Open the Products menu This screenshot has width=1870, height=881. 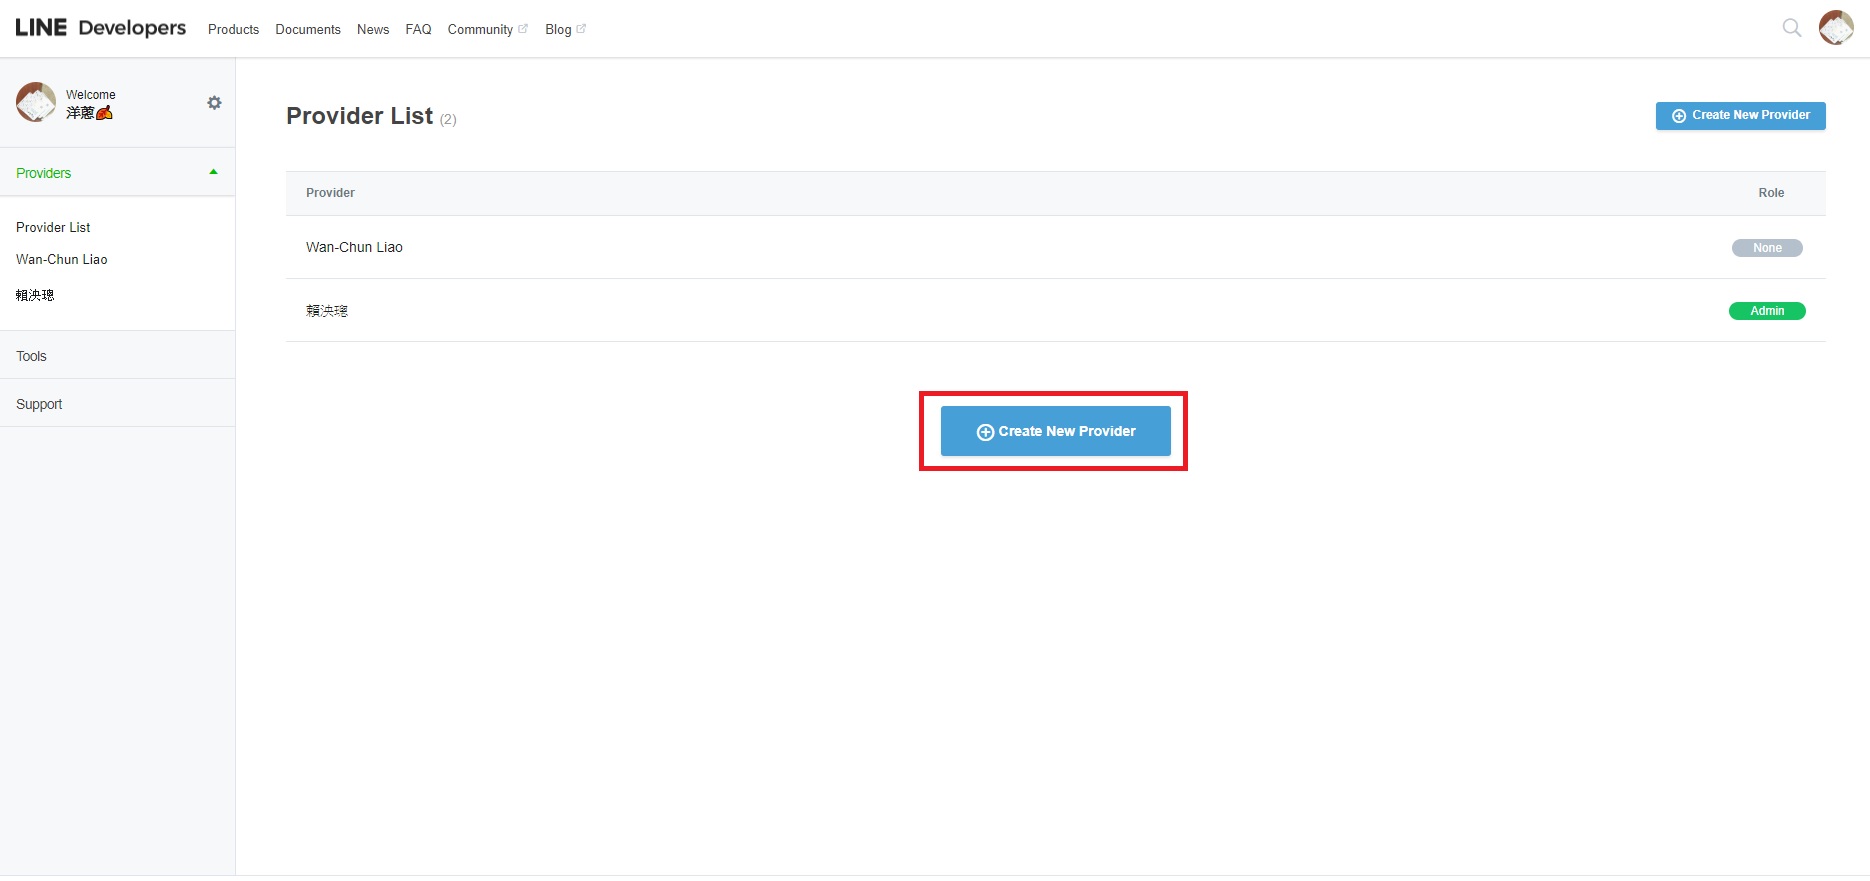point(233,29)
